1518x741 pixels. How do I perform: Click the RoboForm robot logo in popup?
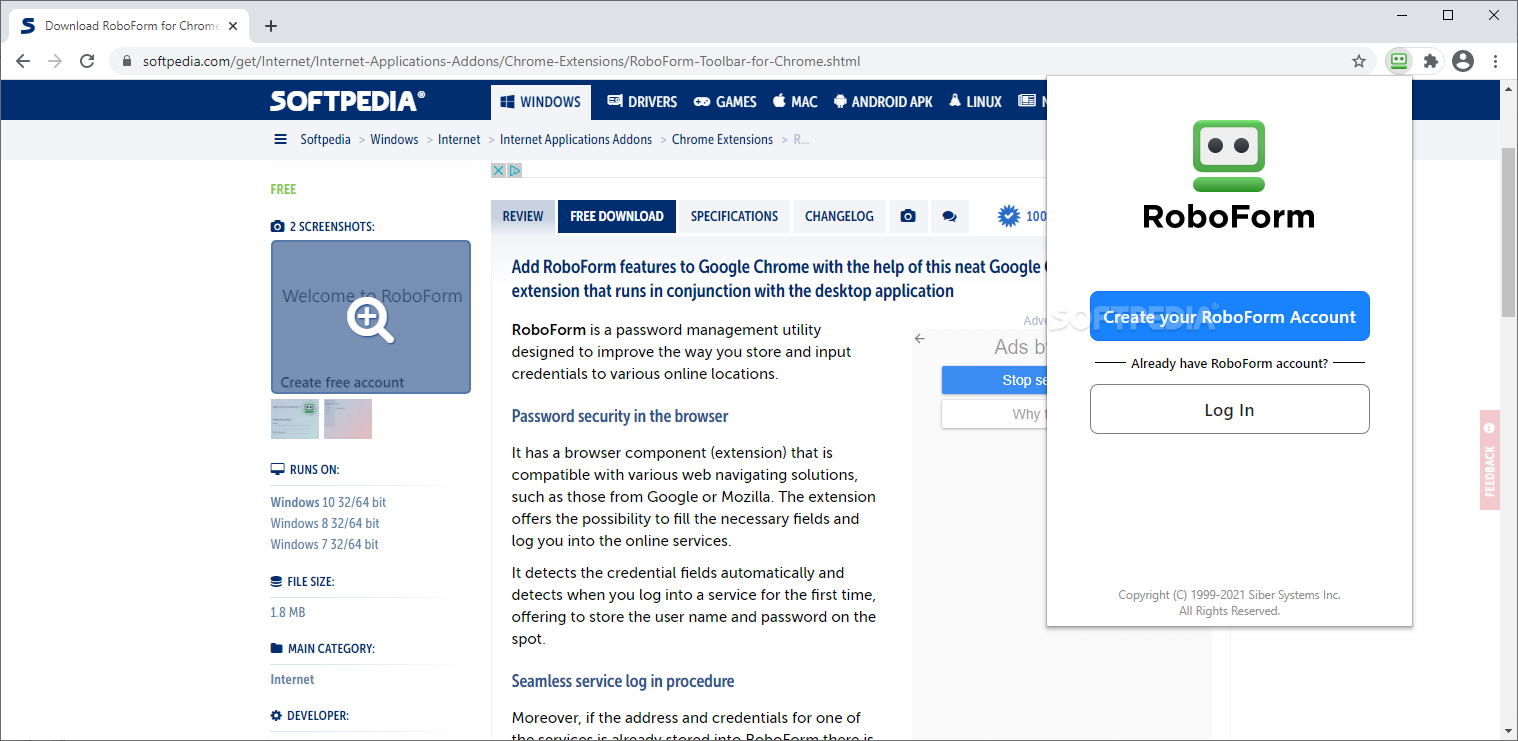click(x=1229, y=156)
